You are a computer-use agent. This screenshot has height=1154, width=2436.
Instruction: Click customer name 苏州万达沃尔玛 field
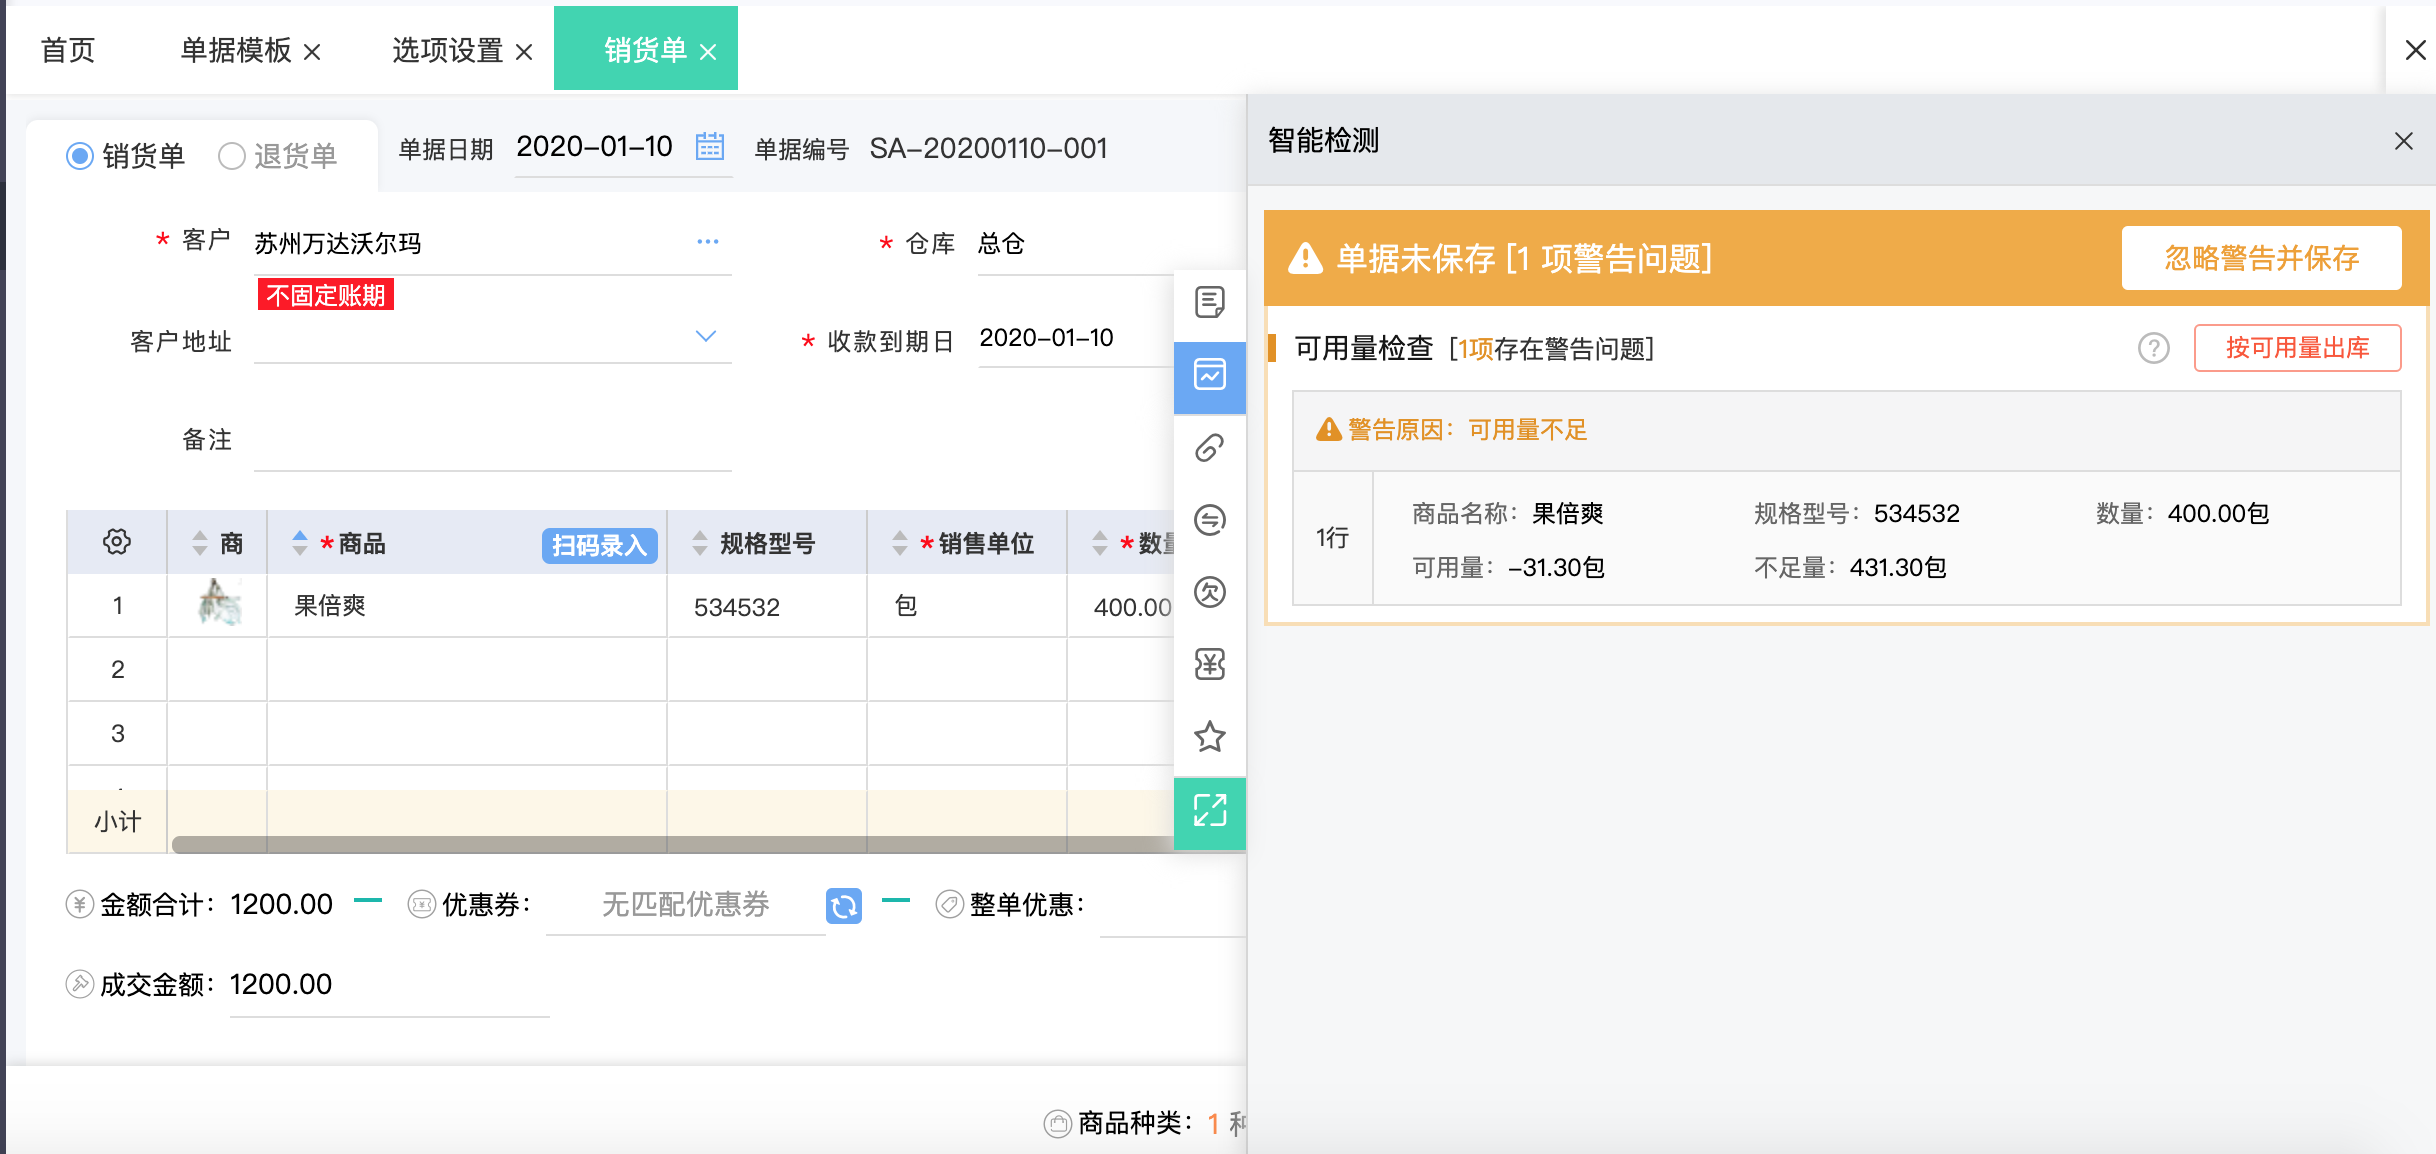click(466, 241)
